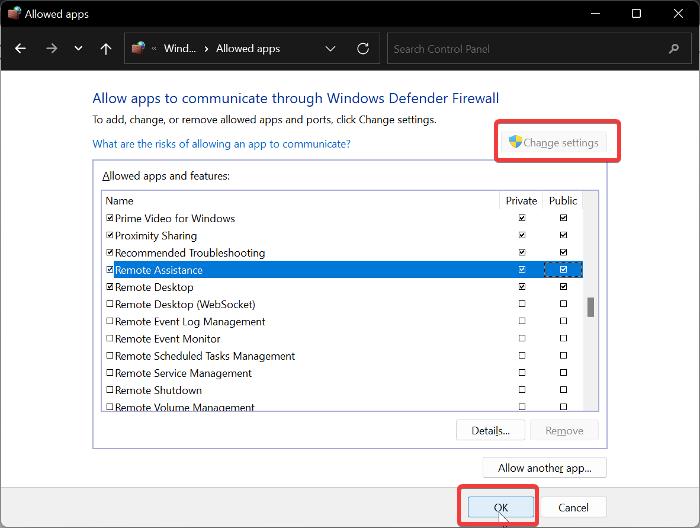This screenshot has width=700, height=528.
Task: Toggle Public checkbox for Remote Assistance
Action: 564,270
